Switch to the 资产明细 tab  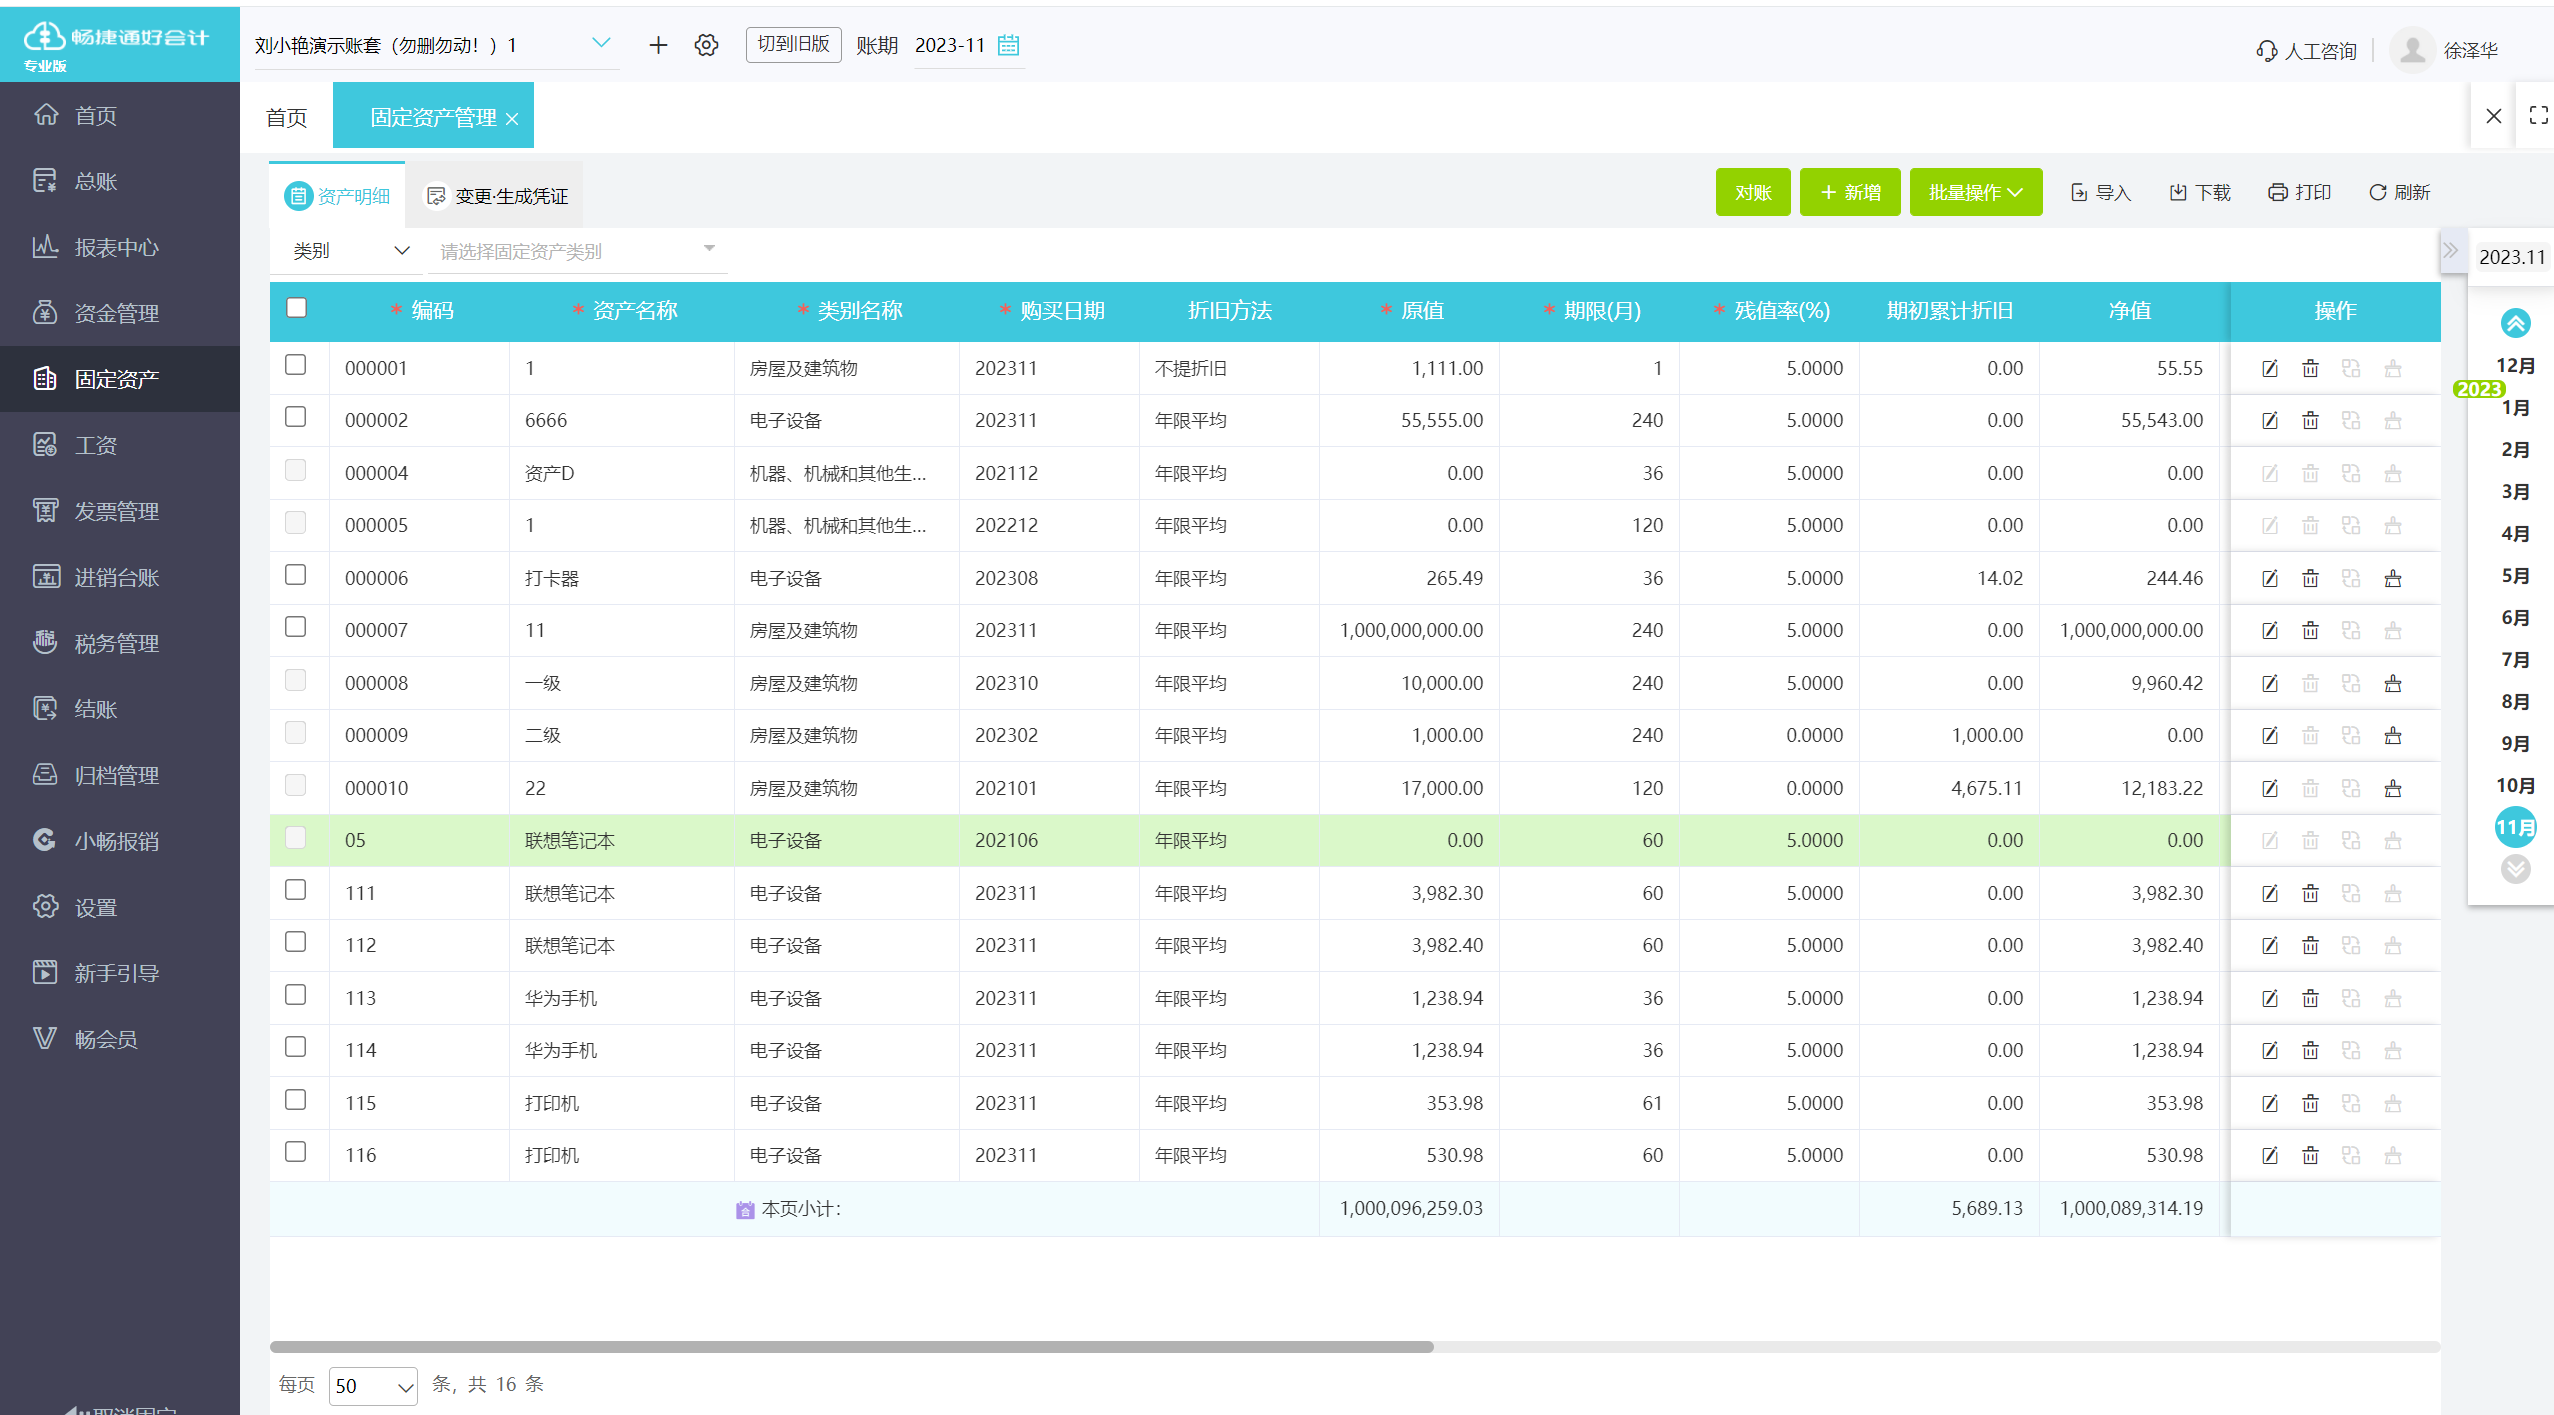tap(341, 195)
